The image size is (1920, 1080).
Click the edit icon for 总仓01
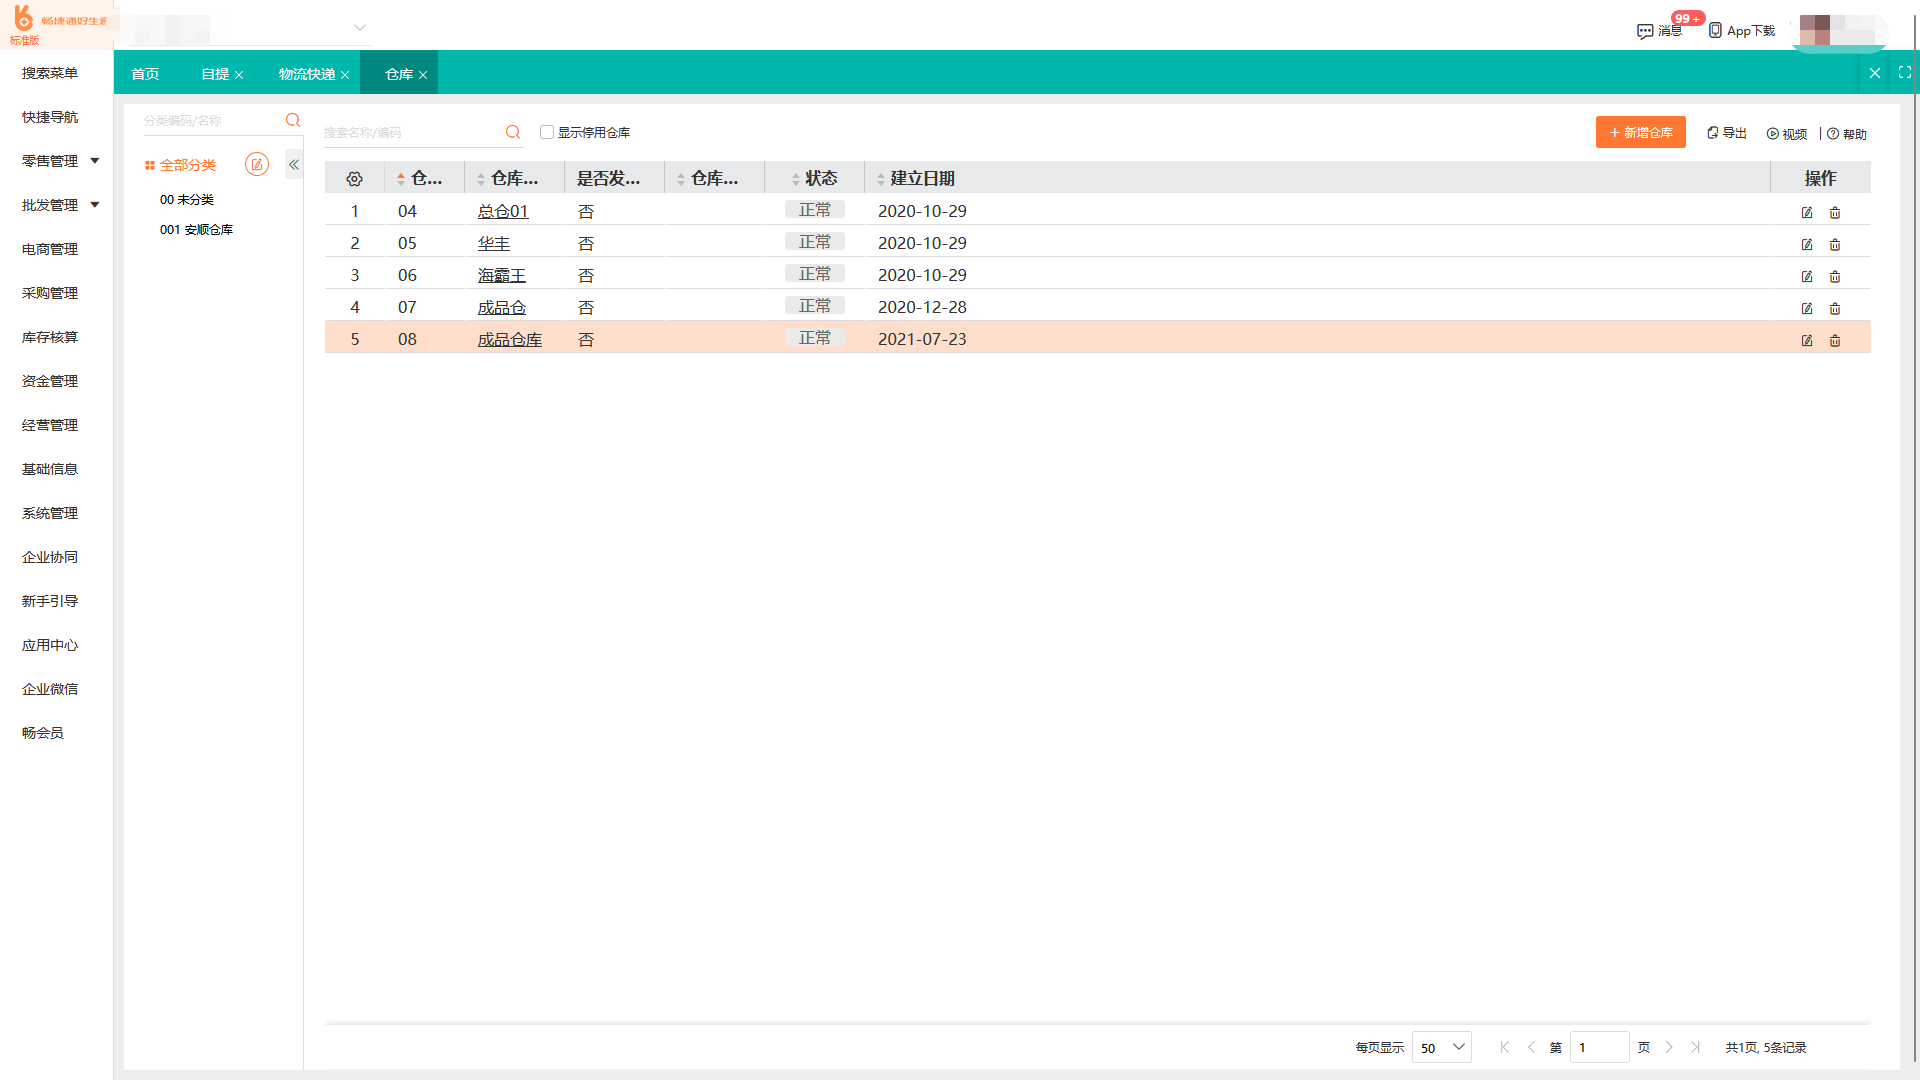click(1807, 211)
